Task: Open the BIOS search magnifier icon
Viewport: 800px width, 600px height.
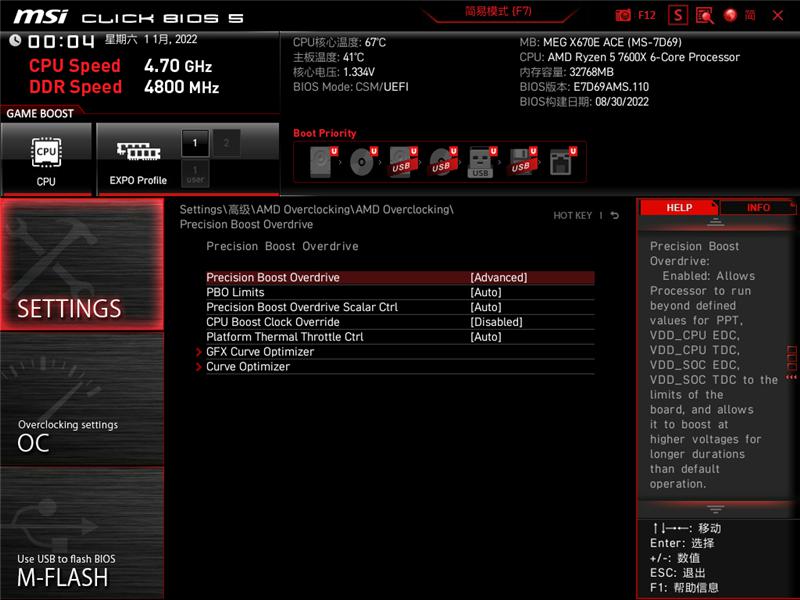Action: point(704,15)
